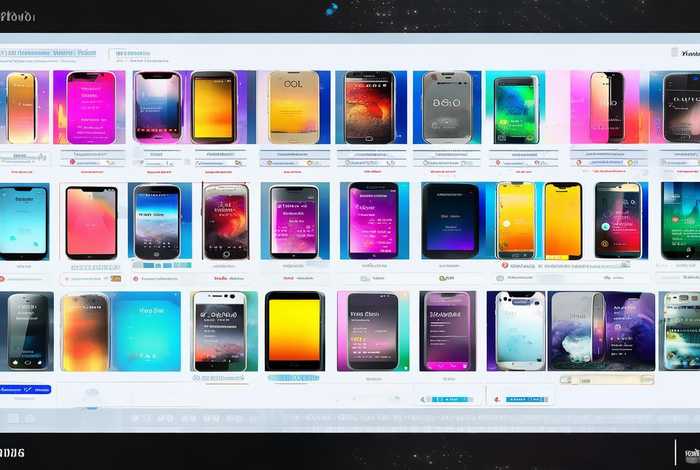Open the yellow-orange phone wallpaper in the top row
Screen dimensions: 700x470
coord(212,107)
